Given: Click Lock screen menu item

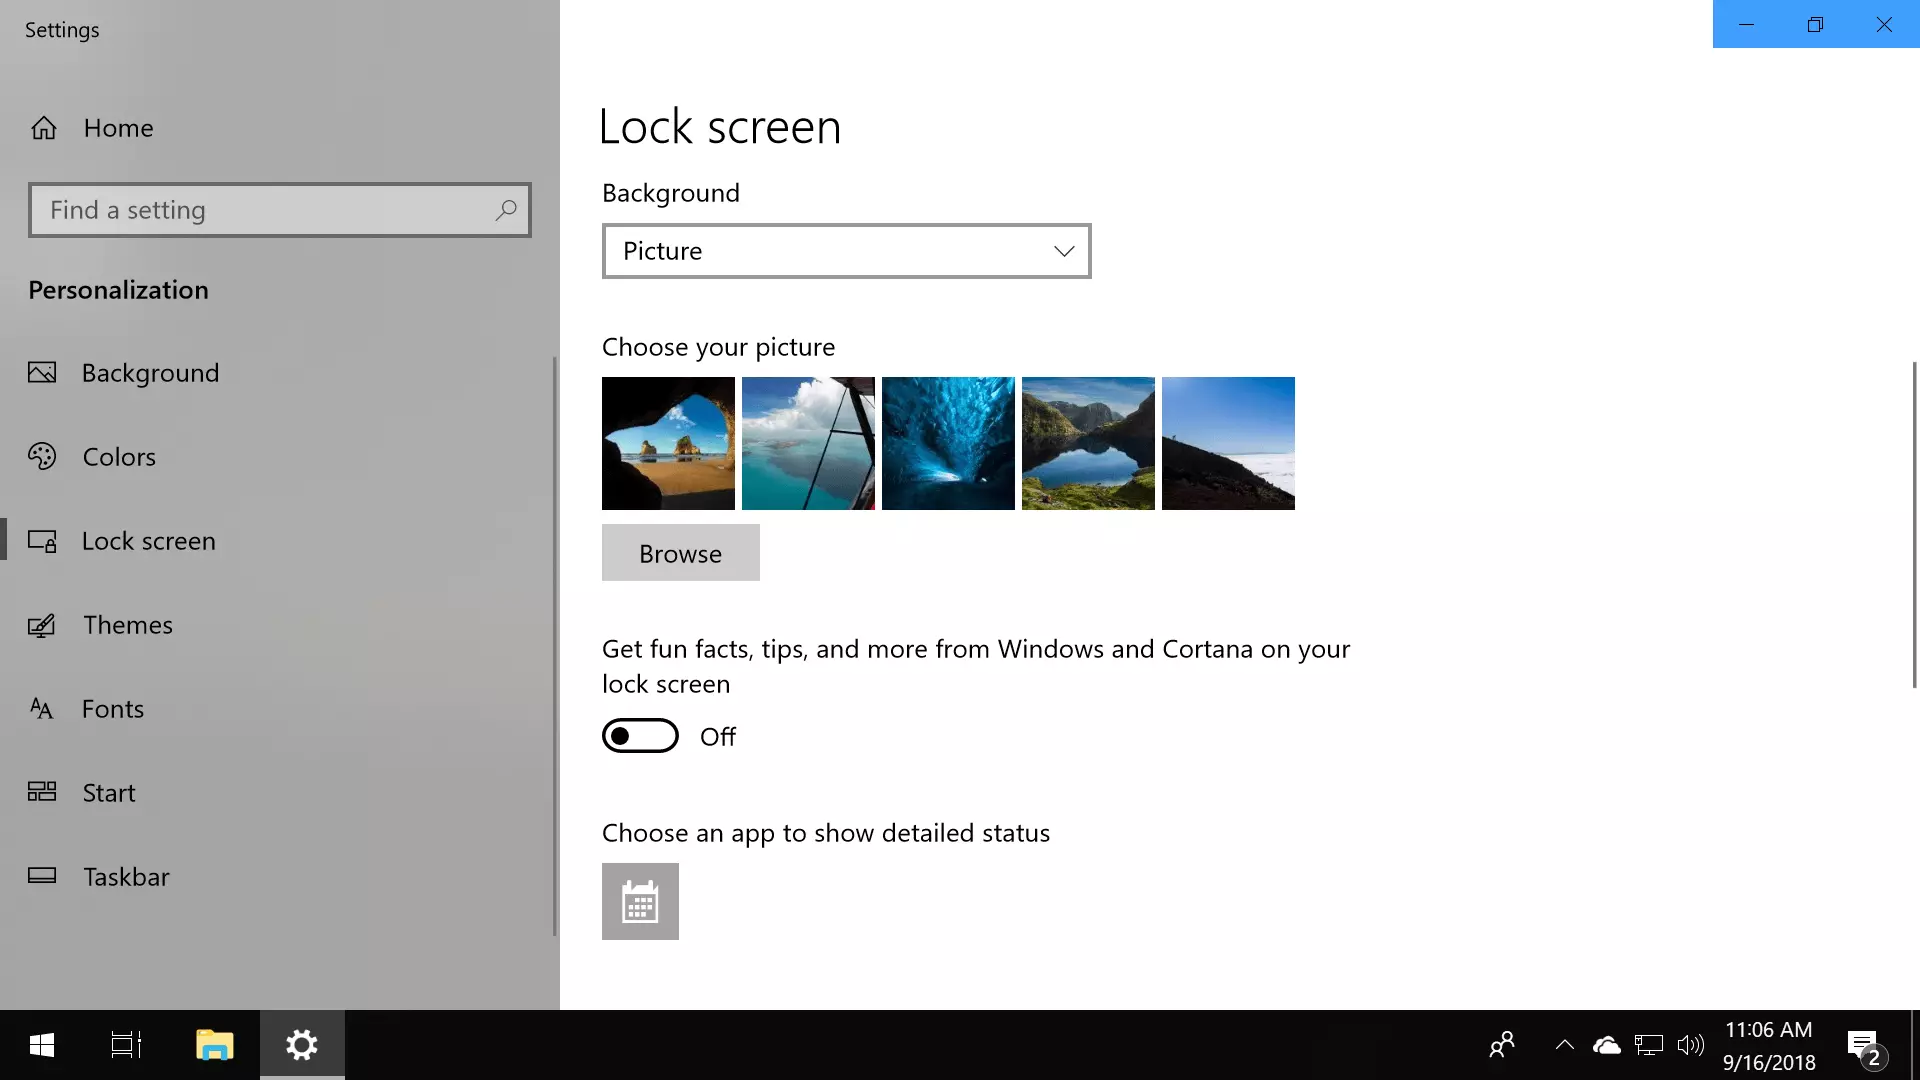Looking at the screenshot, I should coord(148,539).
